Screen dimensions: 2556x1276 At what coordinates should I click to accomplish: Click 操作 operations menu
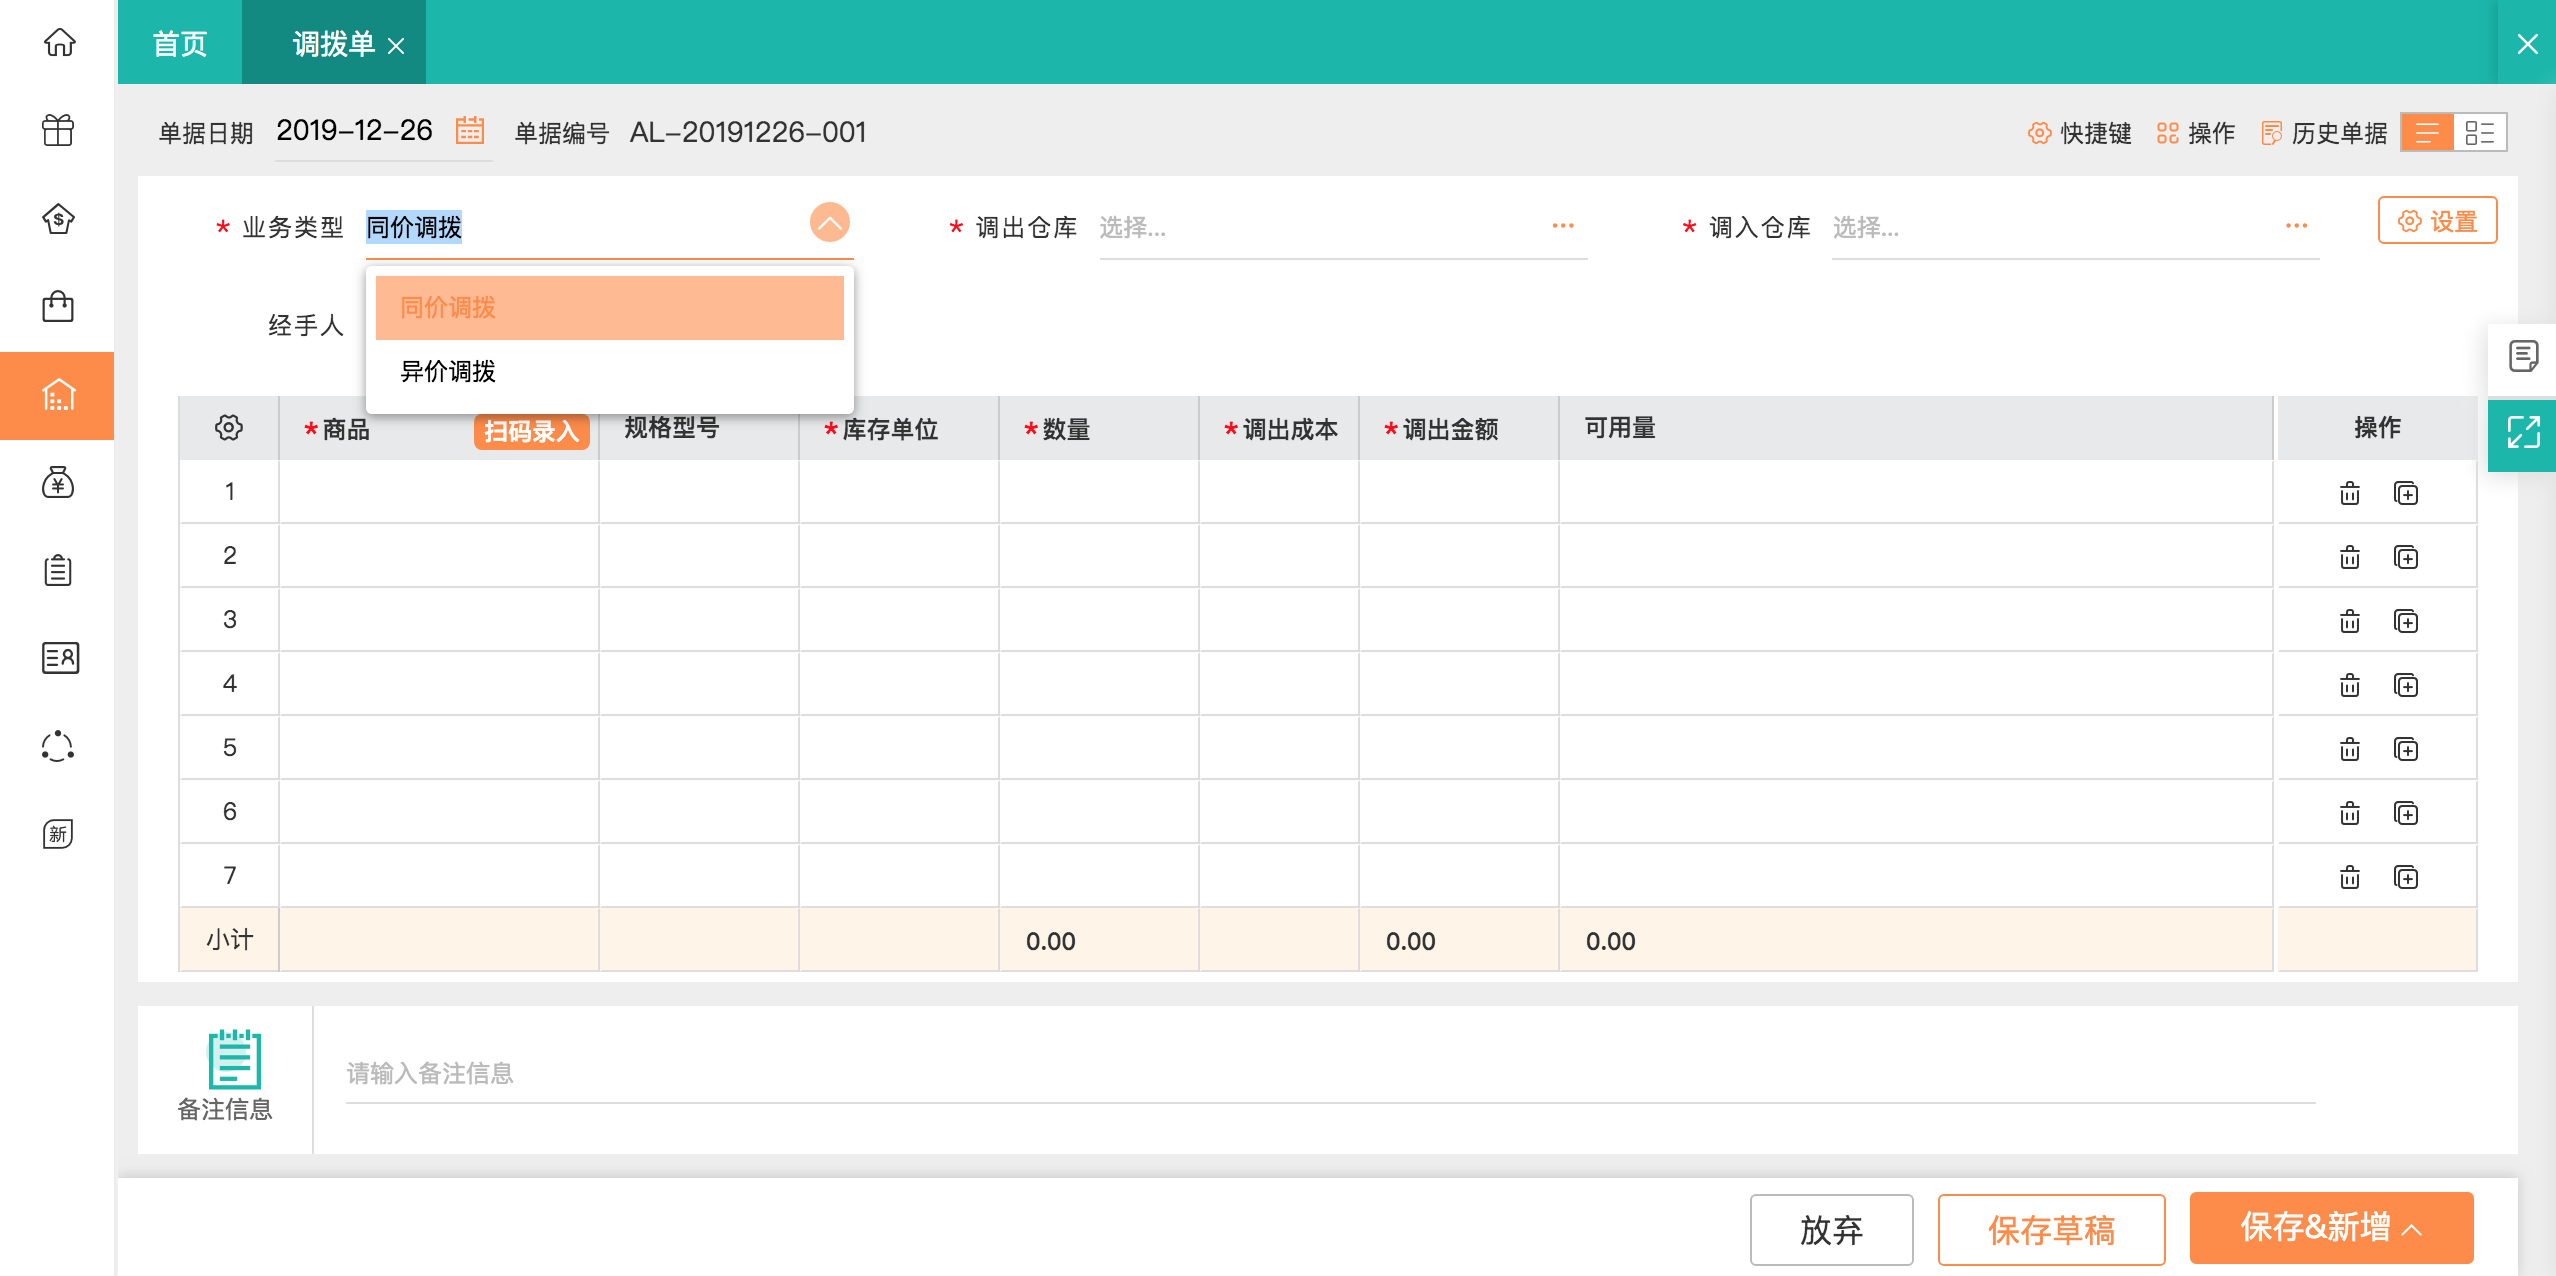click(x=2201, y=134)
